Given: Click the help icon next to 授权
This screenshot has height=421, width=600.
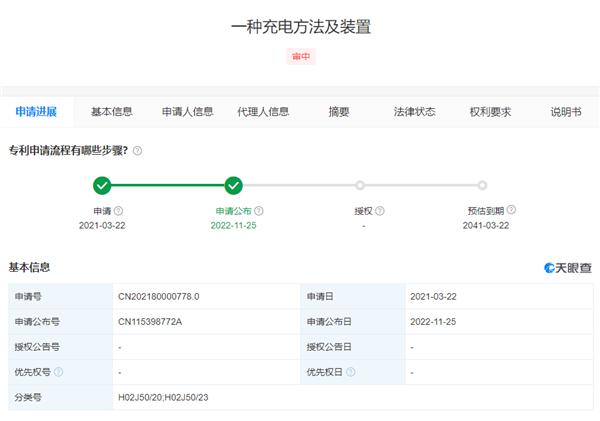Looking at the screenshot, I should [x=378, y=211].
